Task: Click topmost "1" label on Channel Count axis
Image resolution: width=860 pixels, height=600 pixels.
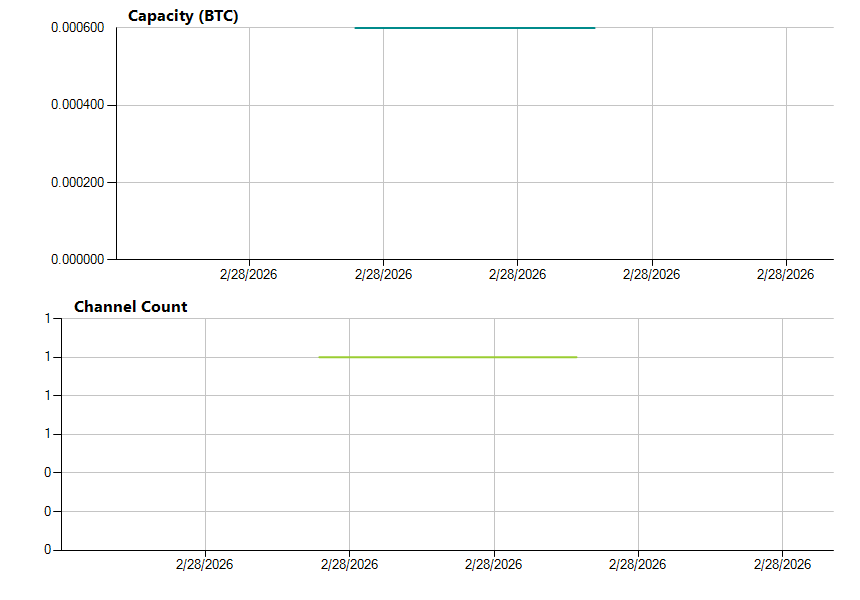Action: point(46,319)
